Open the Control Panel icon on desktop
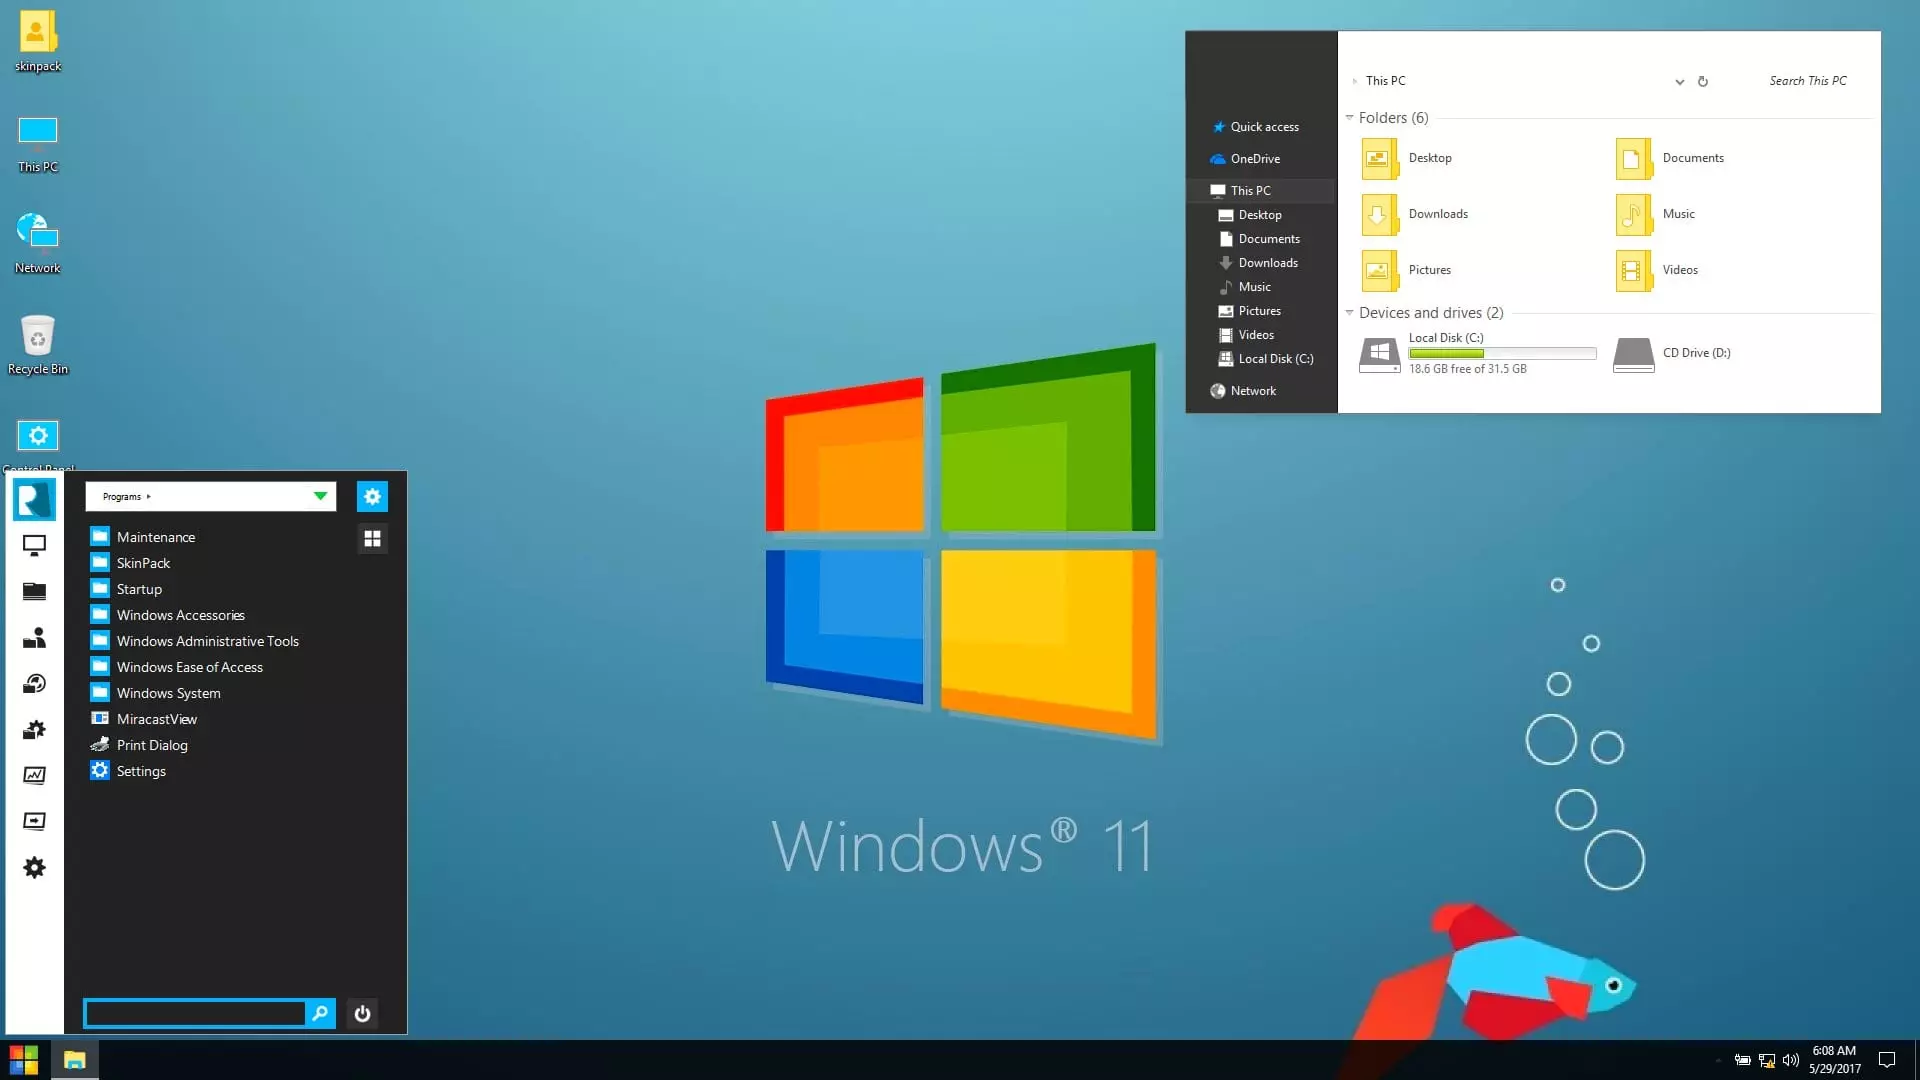This screenshot has width=1920, height=1080. (x=37, y=435)
